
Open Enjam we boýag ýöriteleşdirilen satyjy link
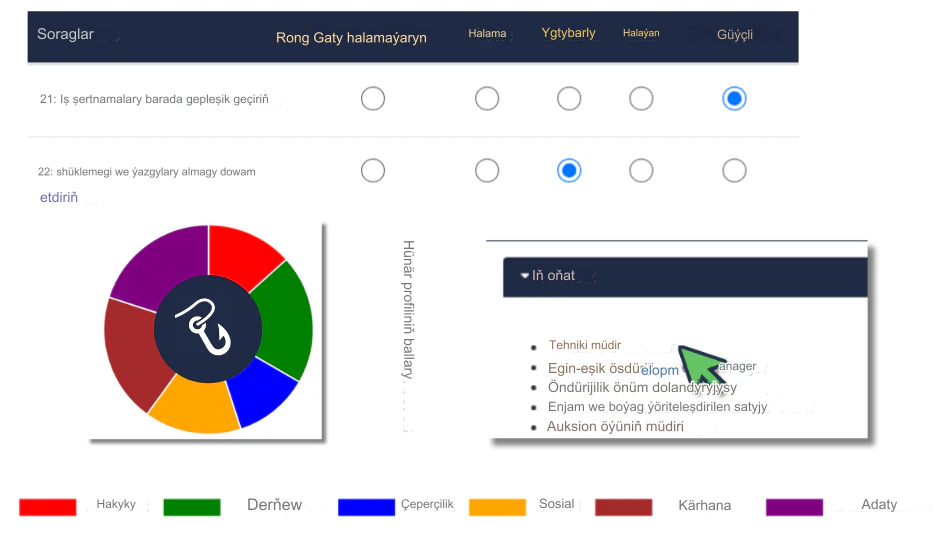click(657, 407)
